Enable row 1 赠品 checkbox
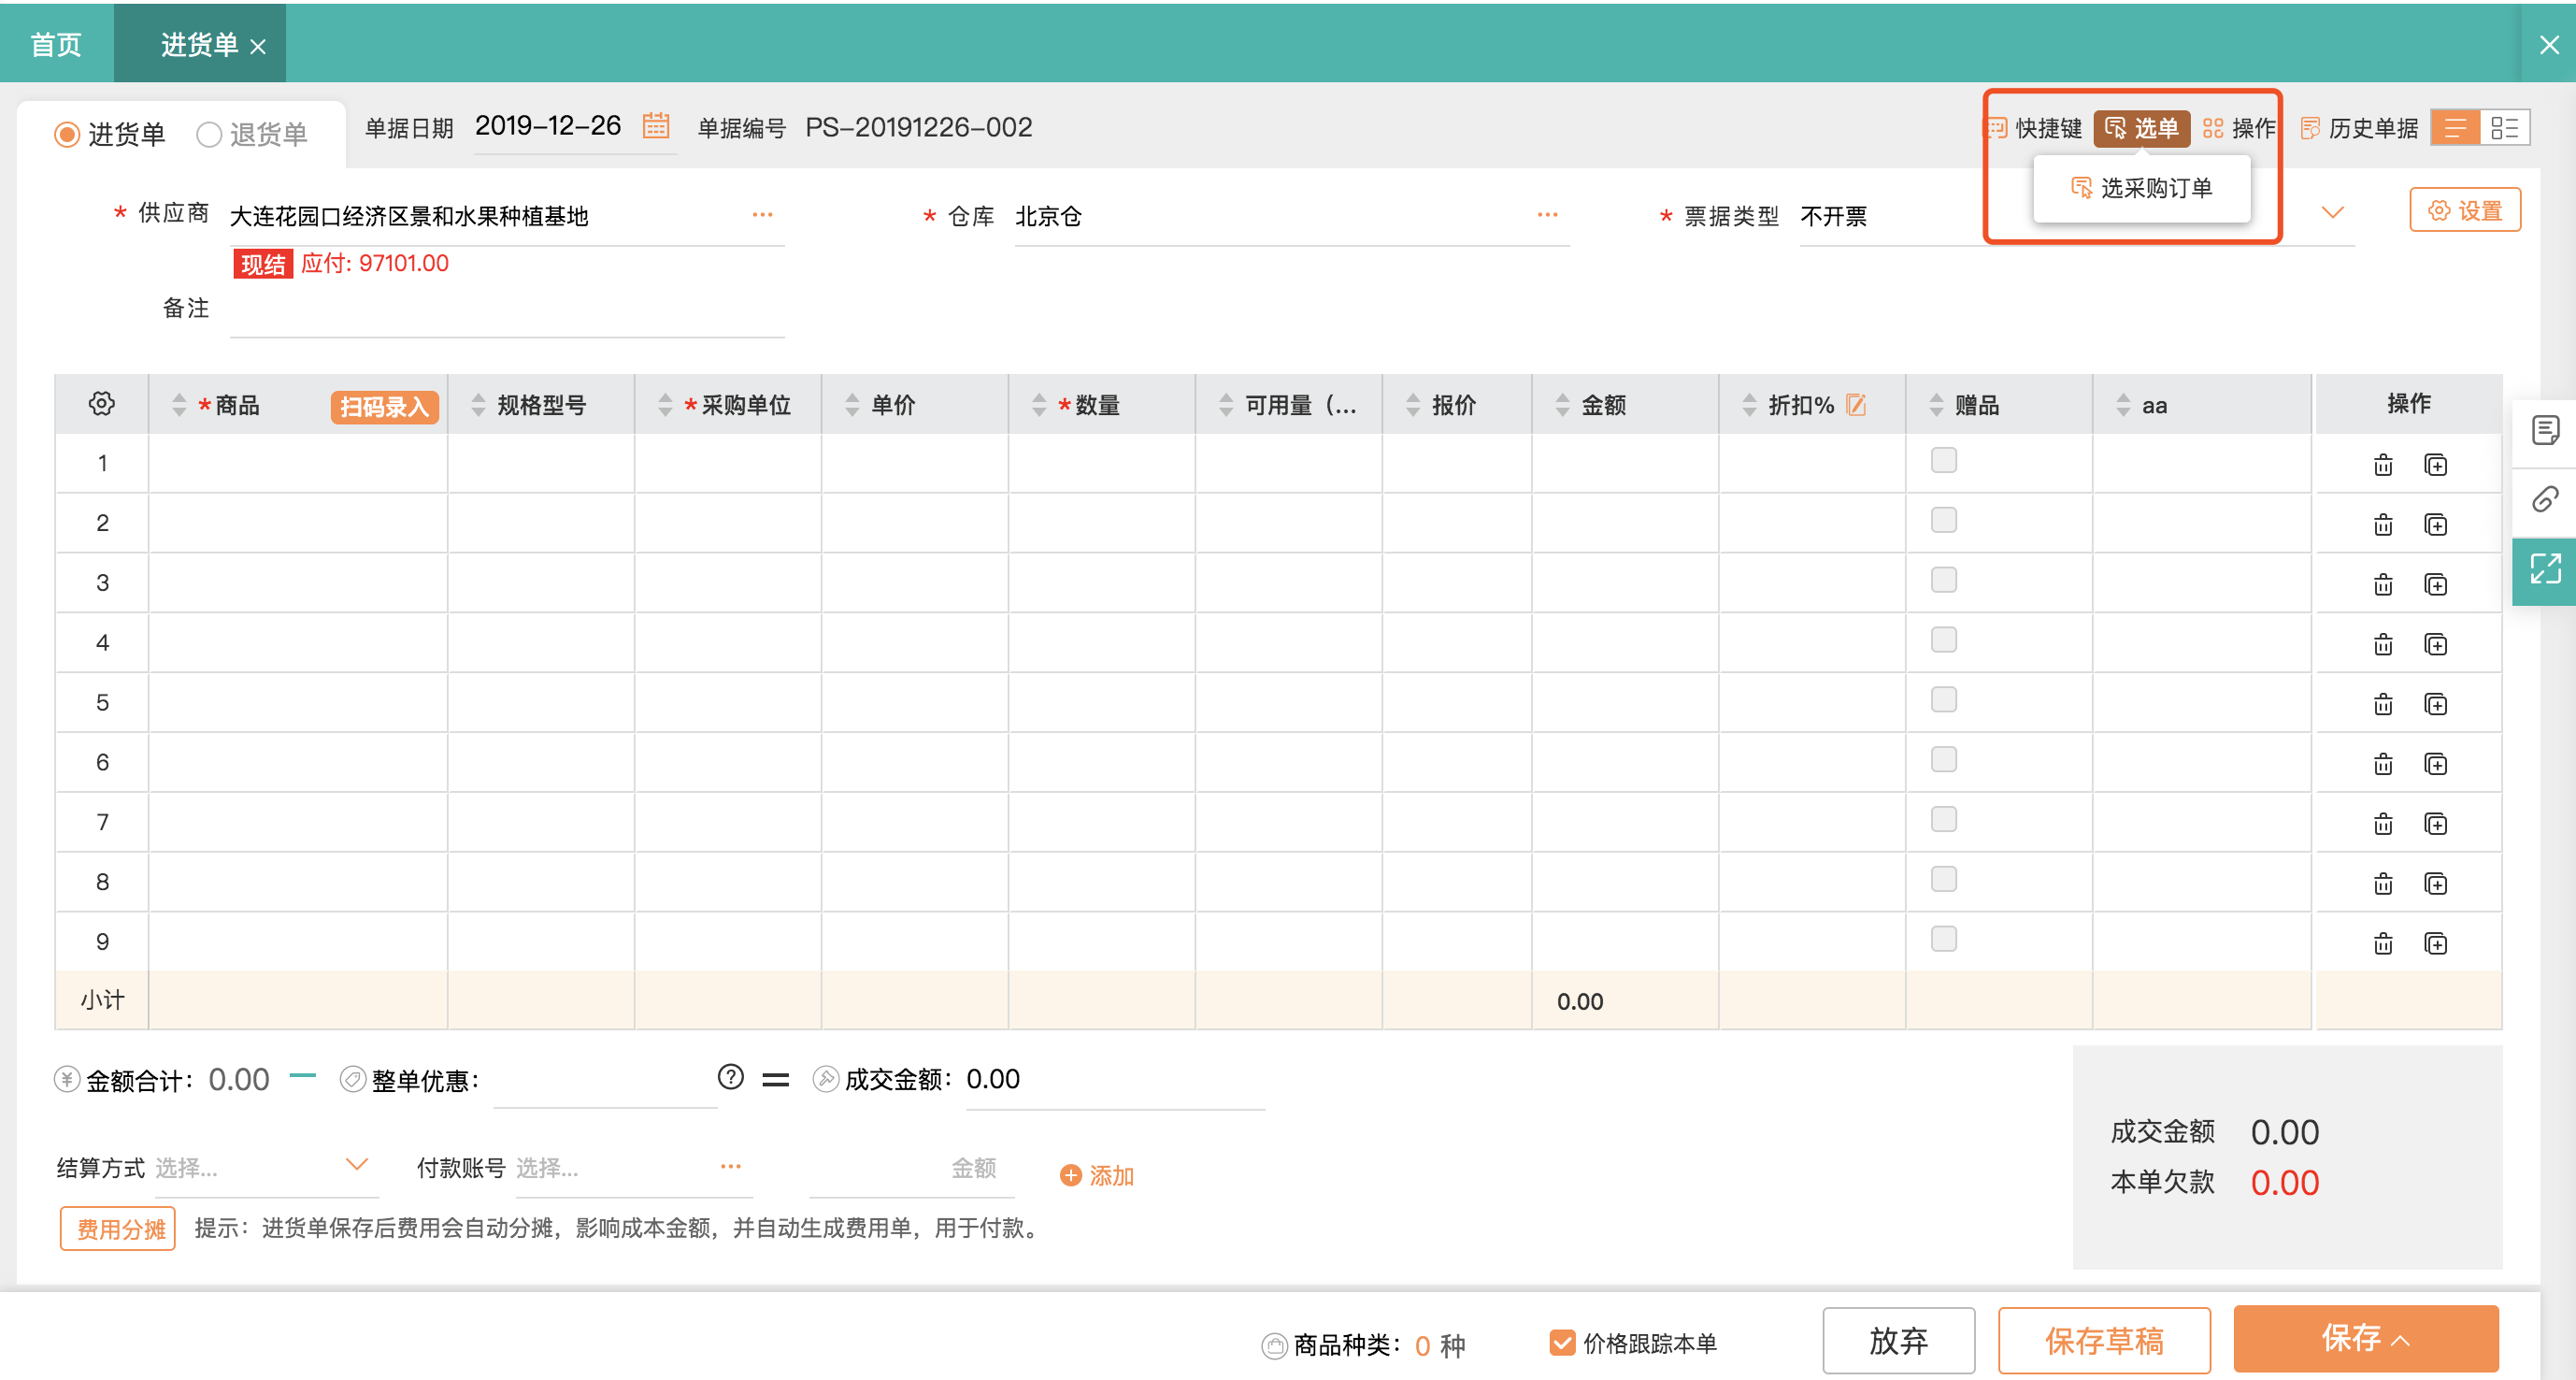This screenshot has height=1380, width=2576. pos(1942,462)
